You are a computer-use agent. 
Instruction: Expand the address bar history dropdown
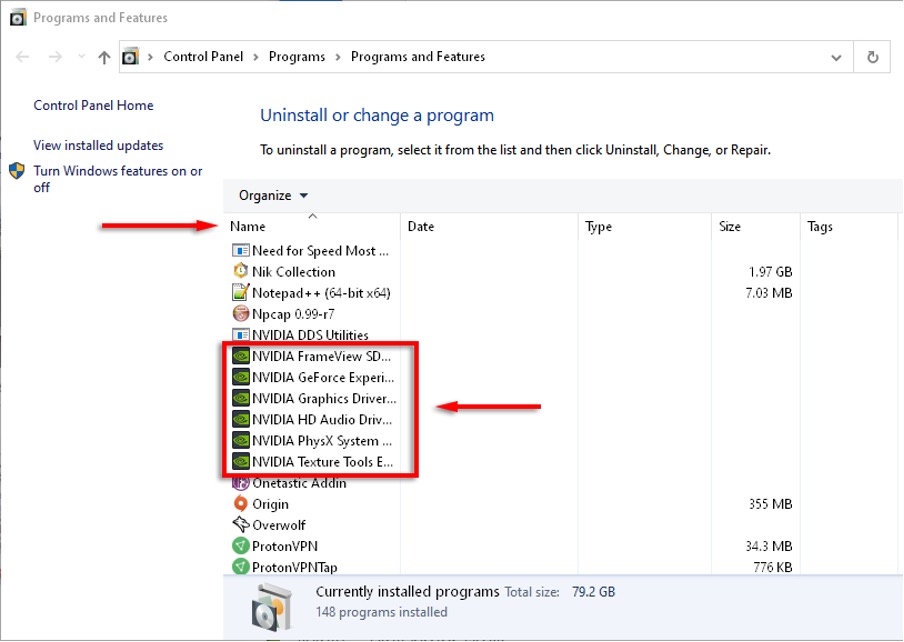pyautogui.click(x=836, y=57)
